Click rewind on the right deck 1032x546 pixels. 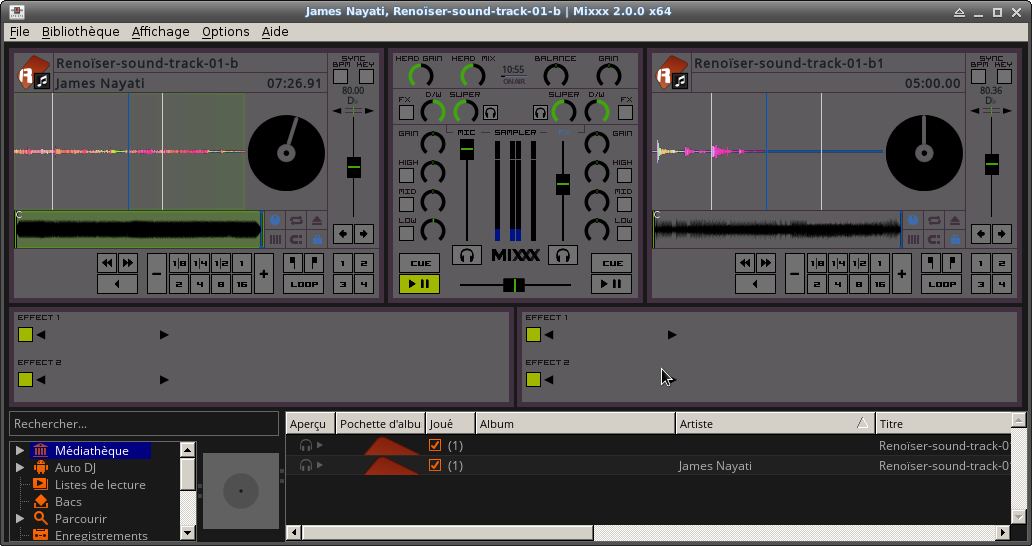745,263
